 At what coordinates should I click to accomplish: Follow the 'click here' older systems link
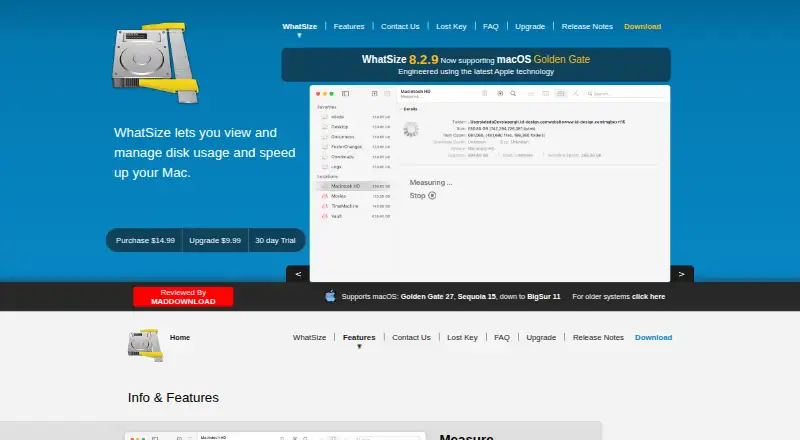[648, 297]
